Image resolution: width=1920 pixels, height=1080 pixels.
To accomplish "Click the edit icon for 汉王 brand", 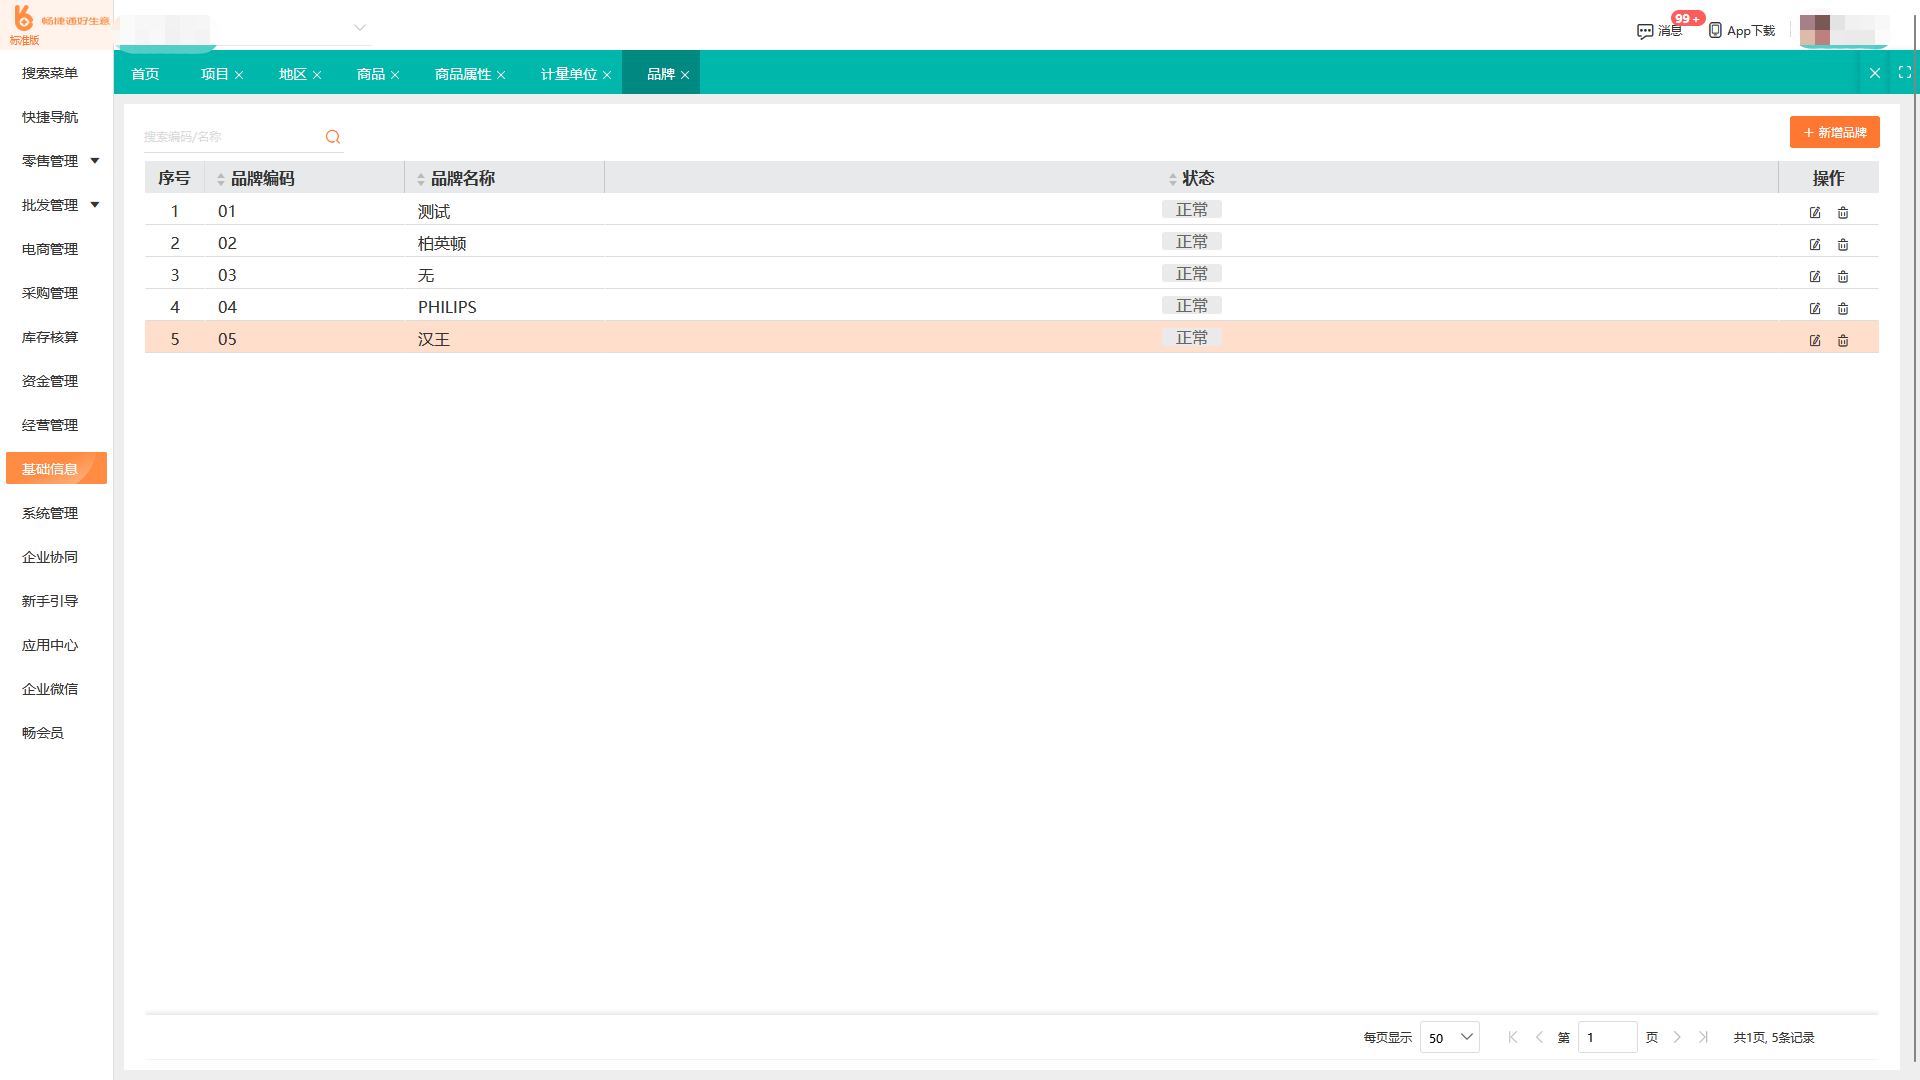I will (1816, 339).
